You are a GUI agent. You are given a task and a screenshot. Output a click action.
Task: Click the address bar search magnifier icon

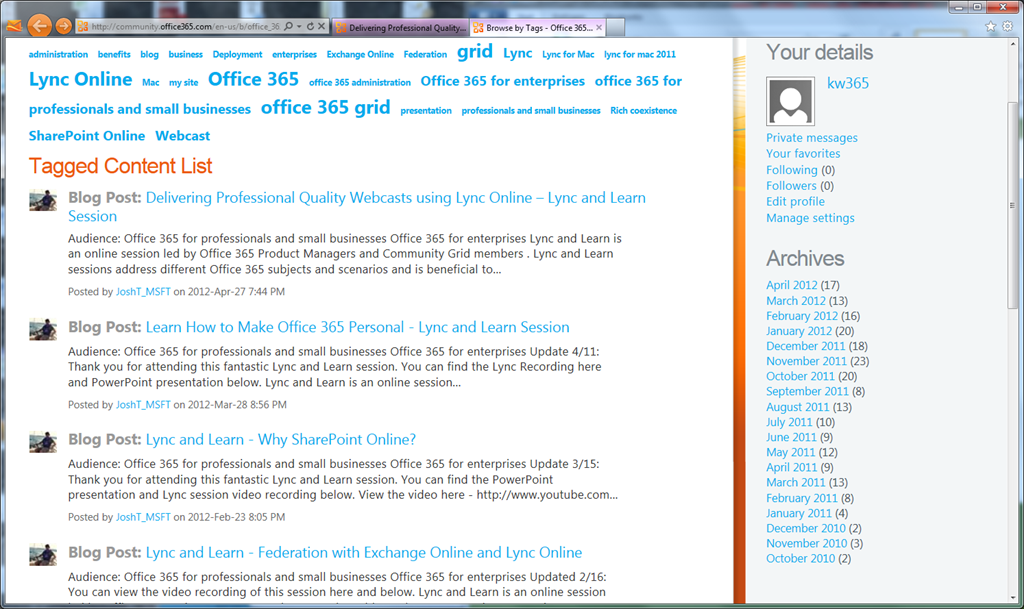coord(288,27)
